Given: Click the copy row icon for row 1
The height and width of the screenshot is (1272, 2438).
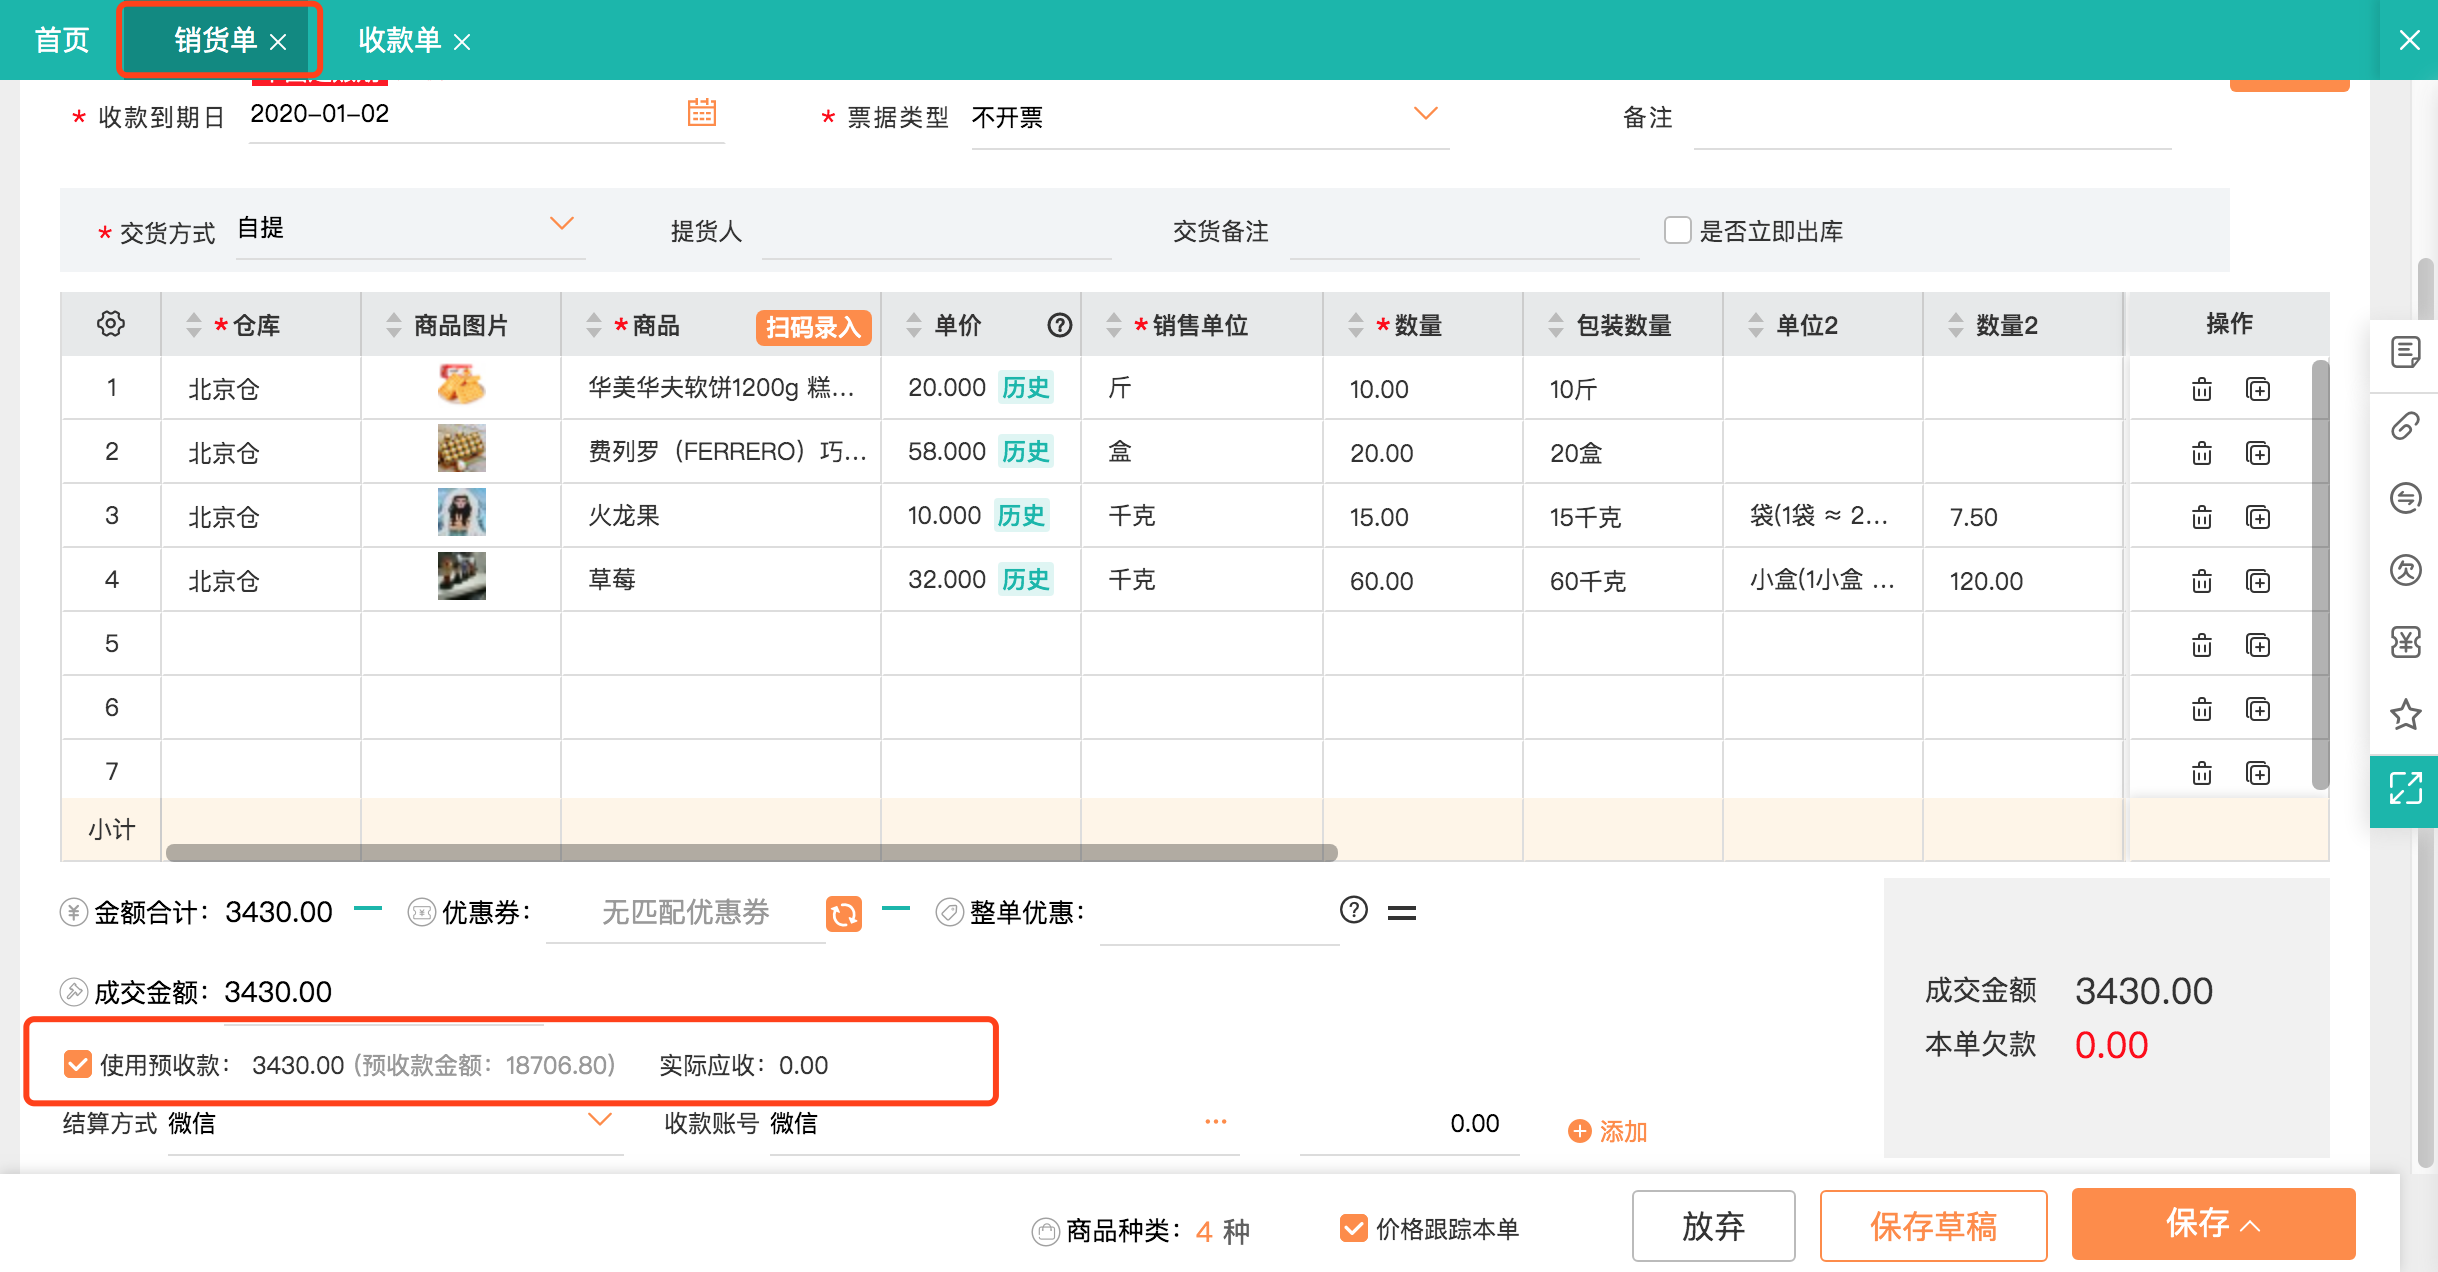Looking at the screenshot, I should point(2259,390).
